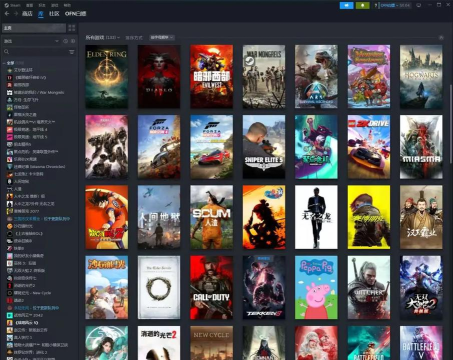Toggle the collections grid view icon
The image size is (453, 360).
(72, 28)
